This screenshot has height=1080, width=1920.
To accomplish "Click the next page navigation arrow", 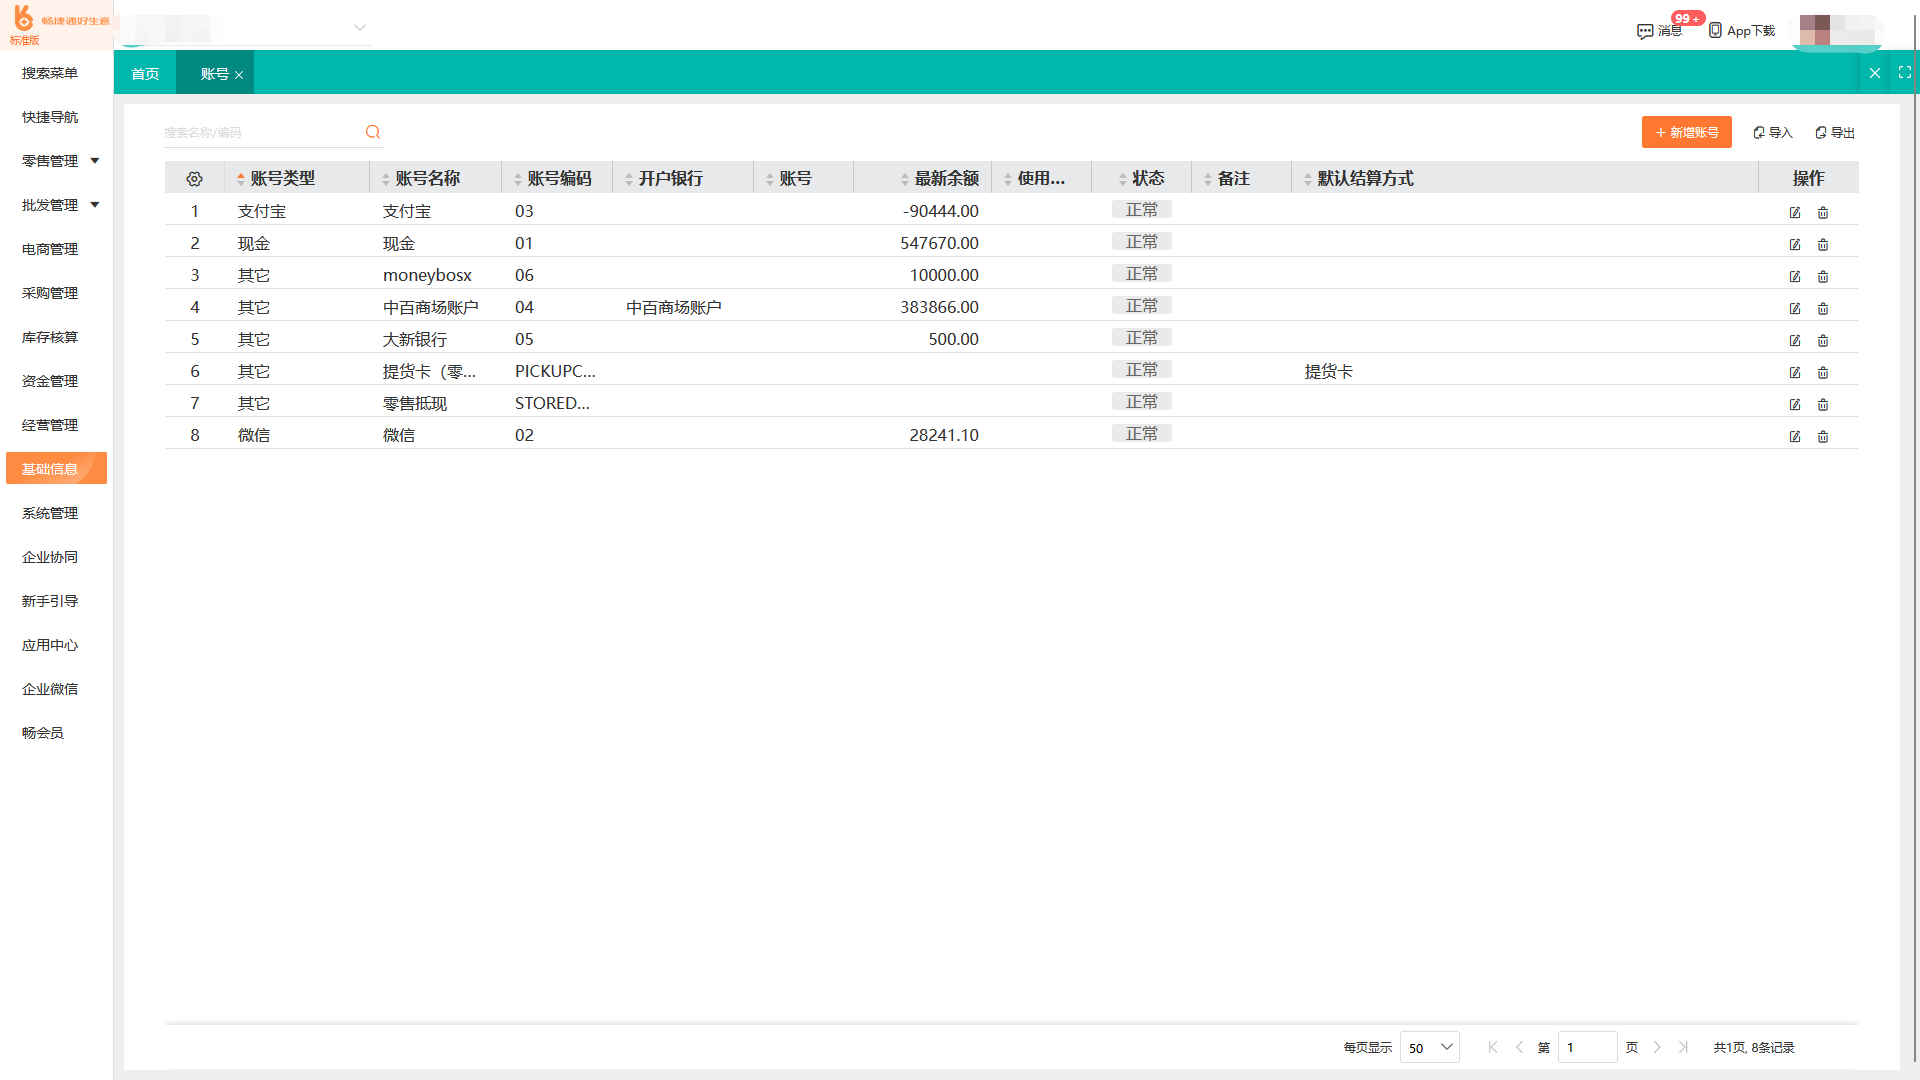I will pos(1656,1047).
